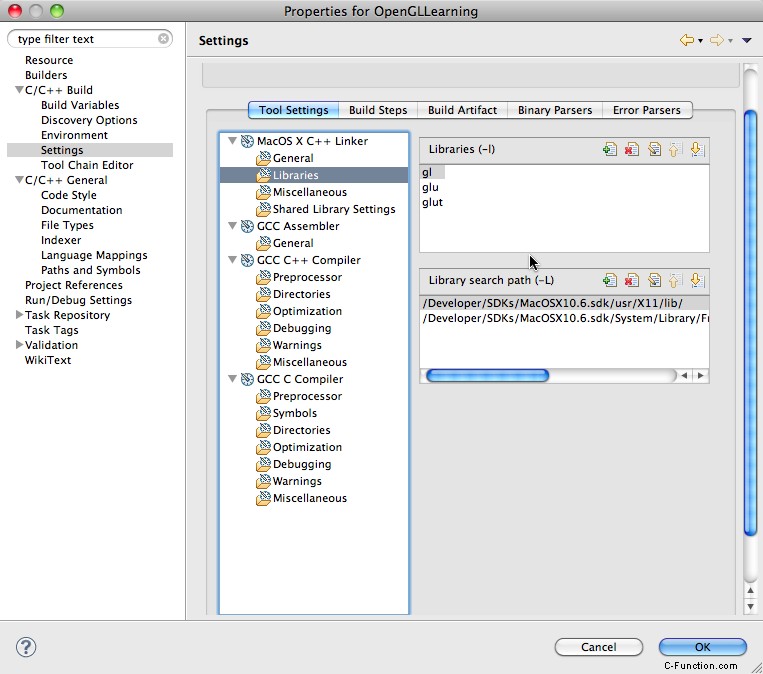The height and width of the screenshot is (674, 763).
Task: Collapse the C/C++ Build tree node
Action: point(19,91)
